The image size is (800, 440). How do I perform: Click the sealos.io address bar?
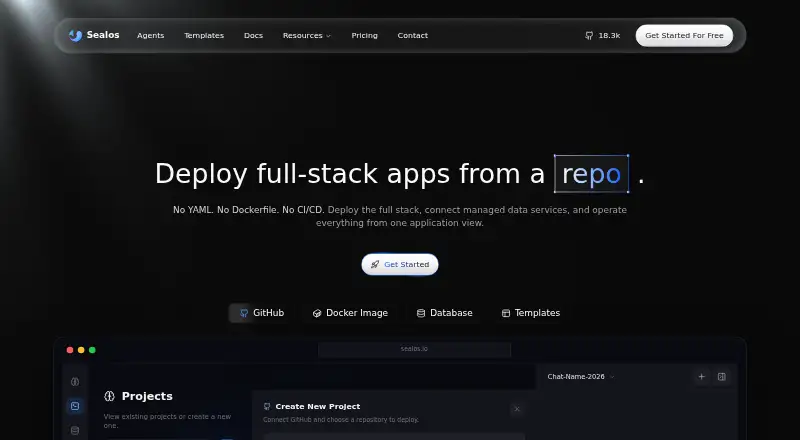coord(414,349)
